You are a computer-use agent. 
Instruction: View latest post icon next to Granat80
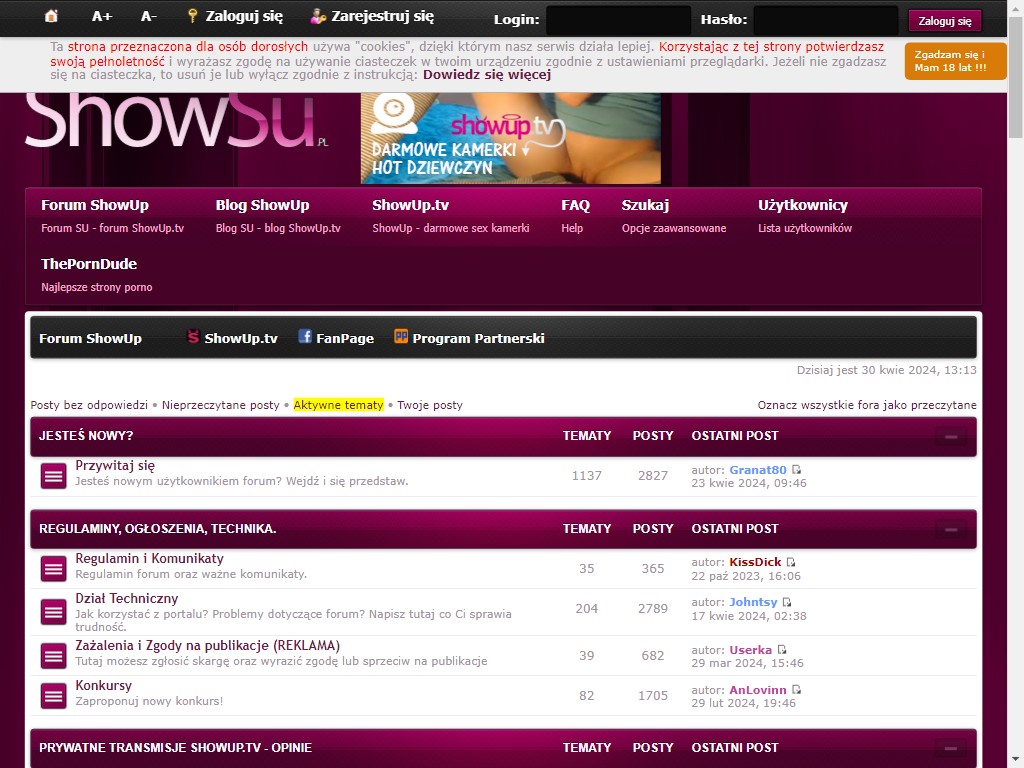797,470
